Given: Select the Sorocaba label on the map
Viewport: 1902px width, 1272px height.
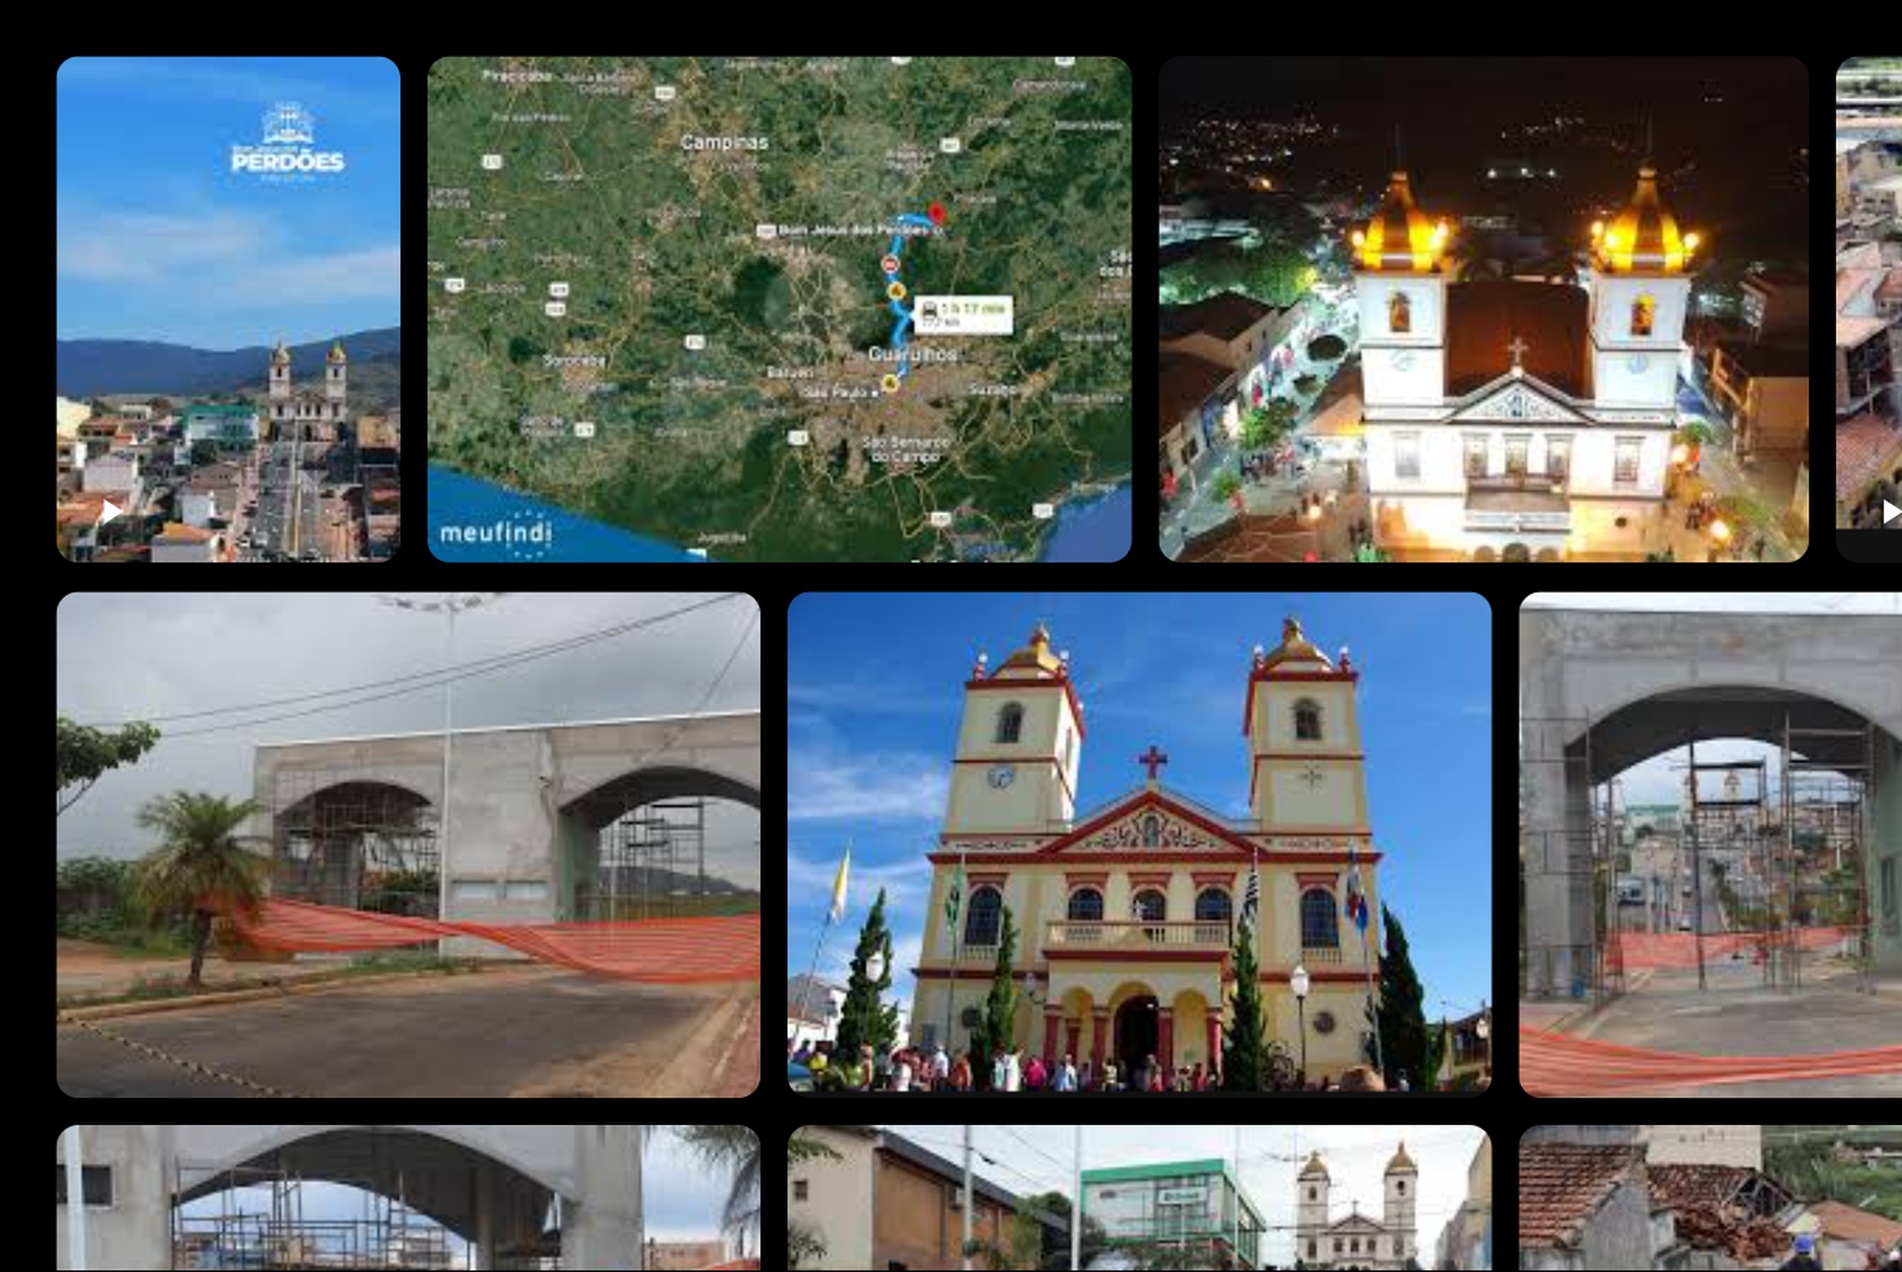Looking at the screenshot, I should 574,360.
